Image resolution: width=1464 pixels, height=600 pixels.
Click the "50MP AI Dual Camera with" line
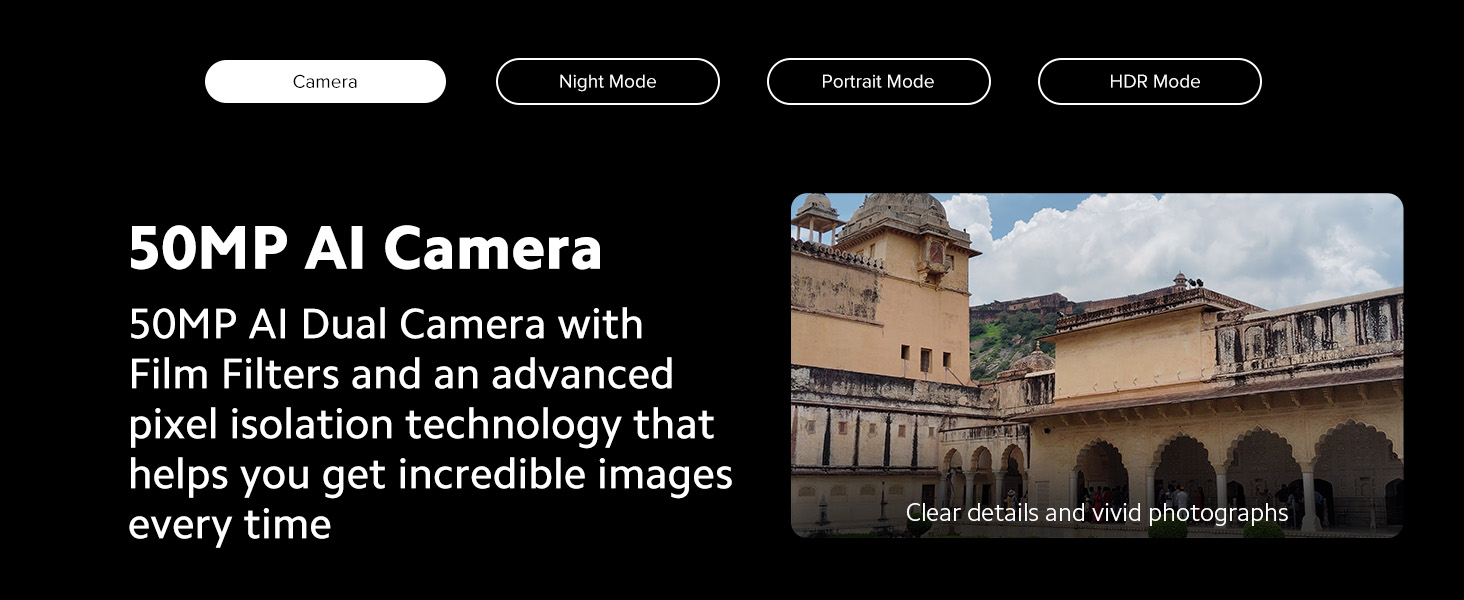coord(385,325)
